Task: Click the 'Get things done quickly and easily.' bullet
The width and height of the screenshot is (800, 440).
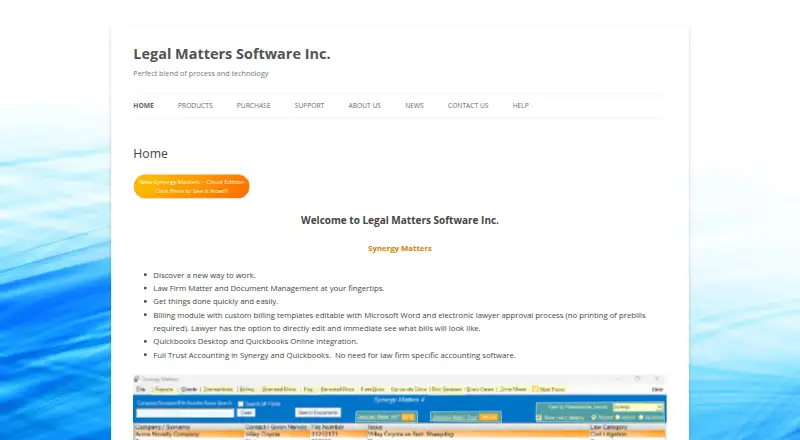Action: pyautogui.click(x=215, y=302)
